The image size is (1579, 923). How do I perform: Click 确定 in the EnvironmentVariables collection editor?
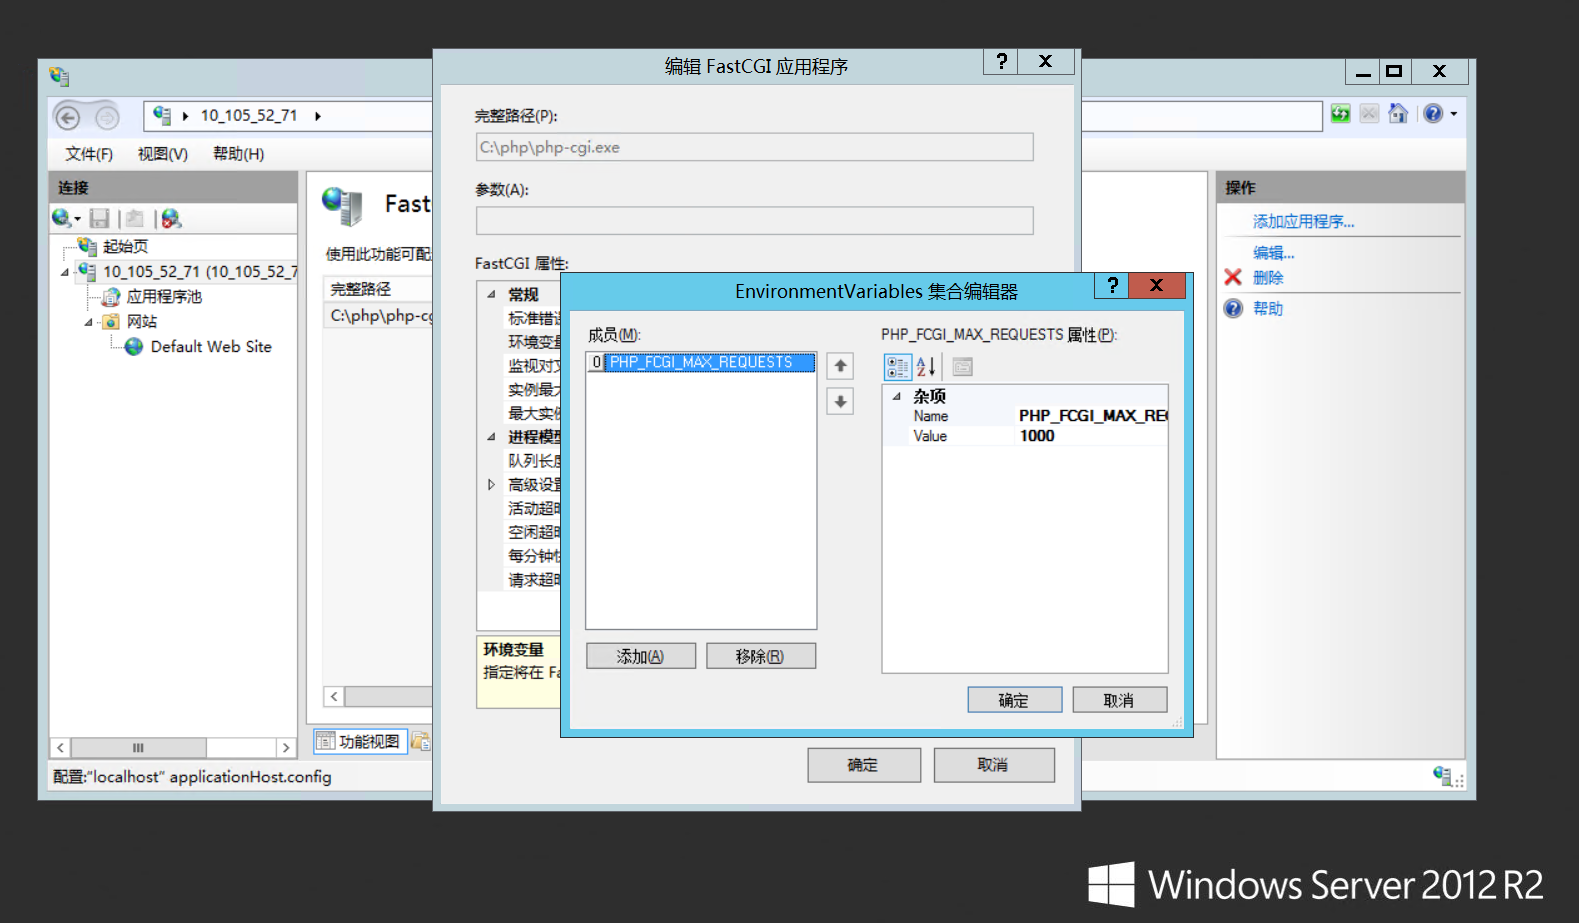coord(1014,700)
